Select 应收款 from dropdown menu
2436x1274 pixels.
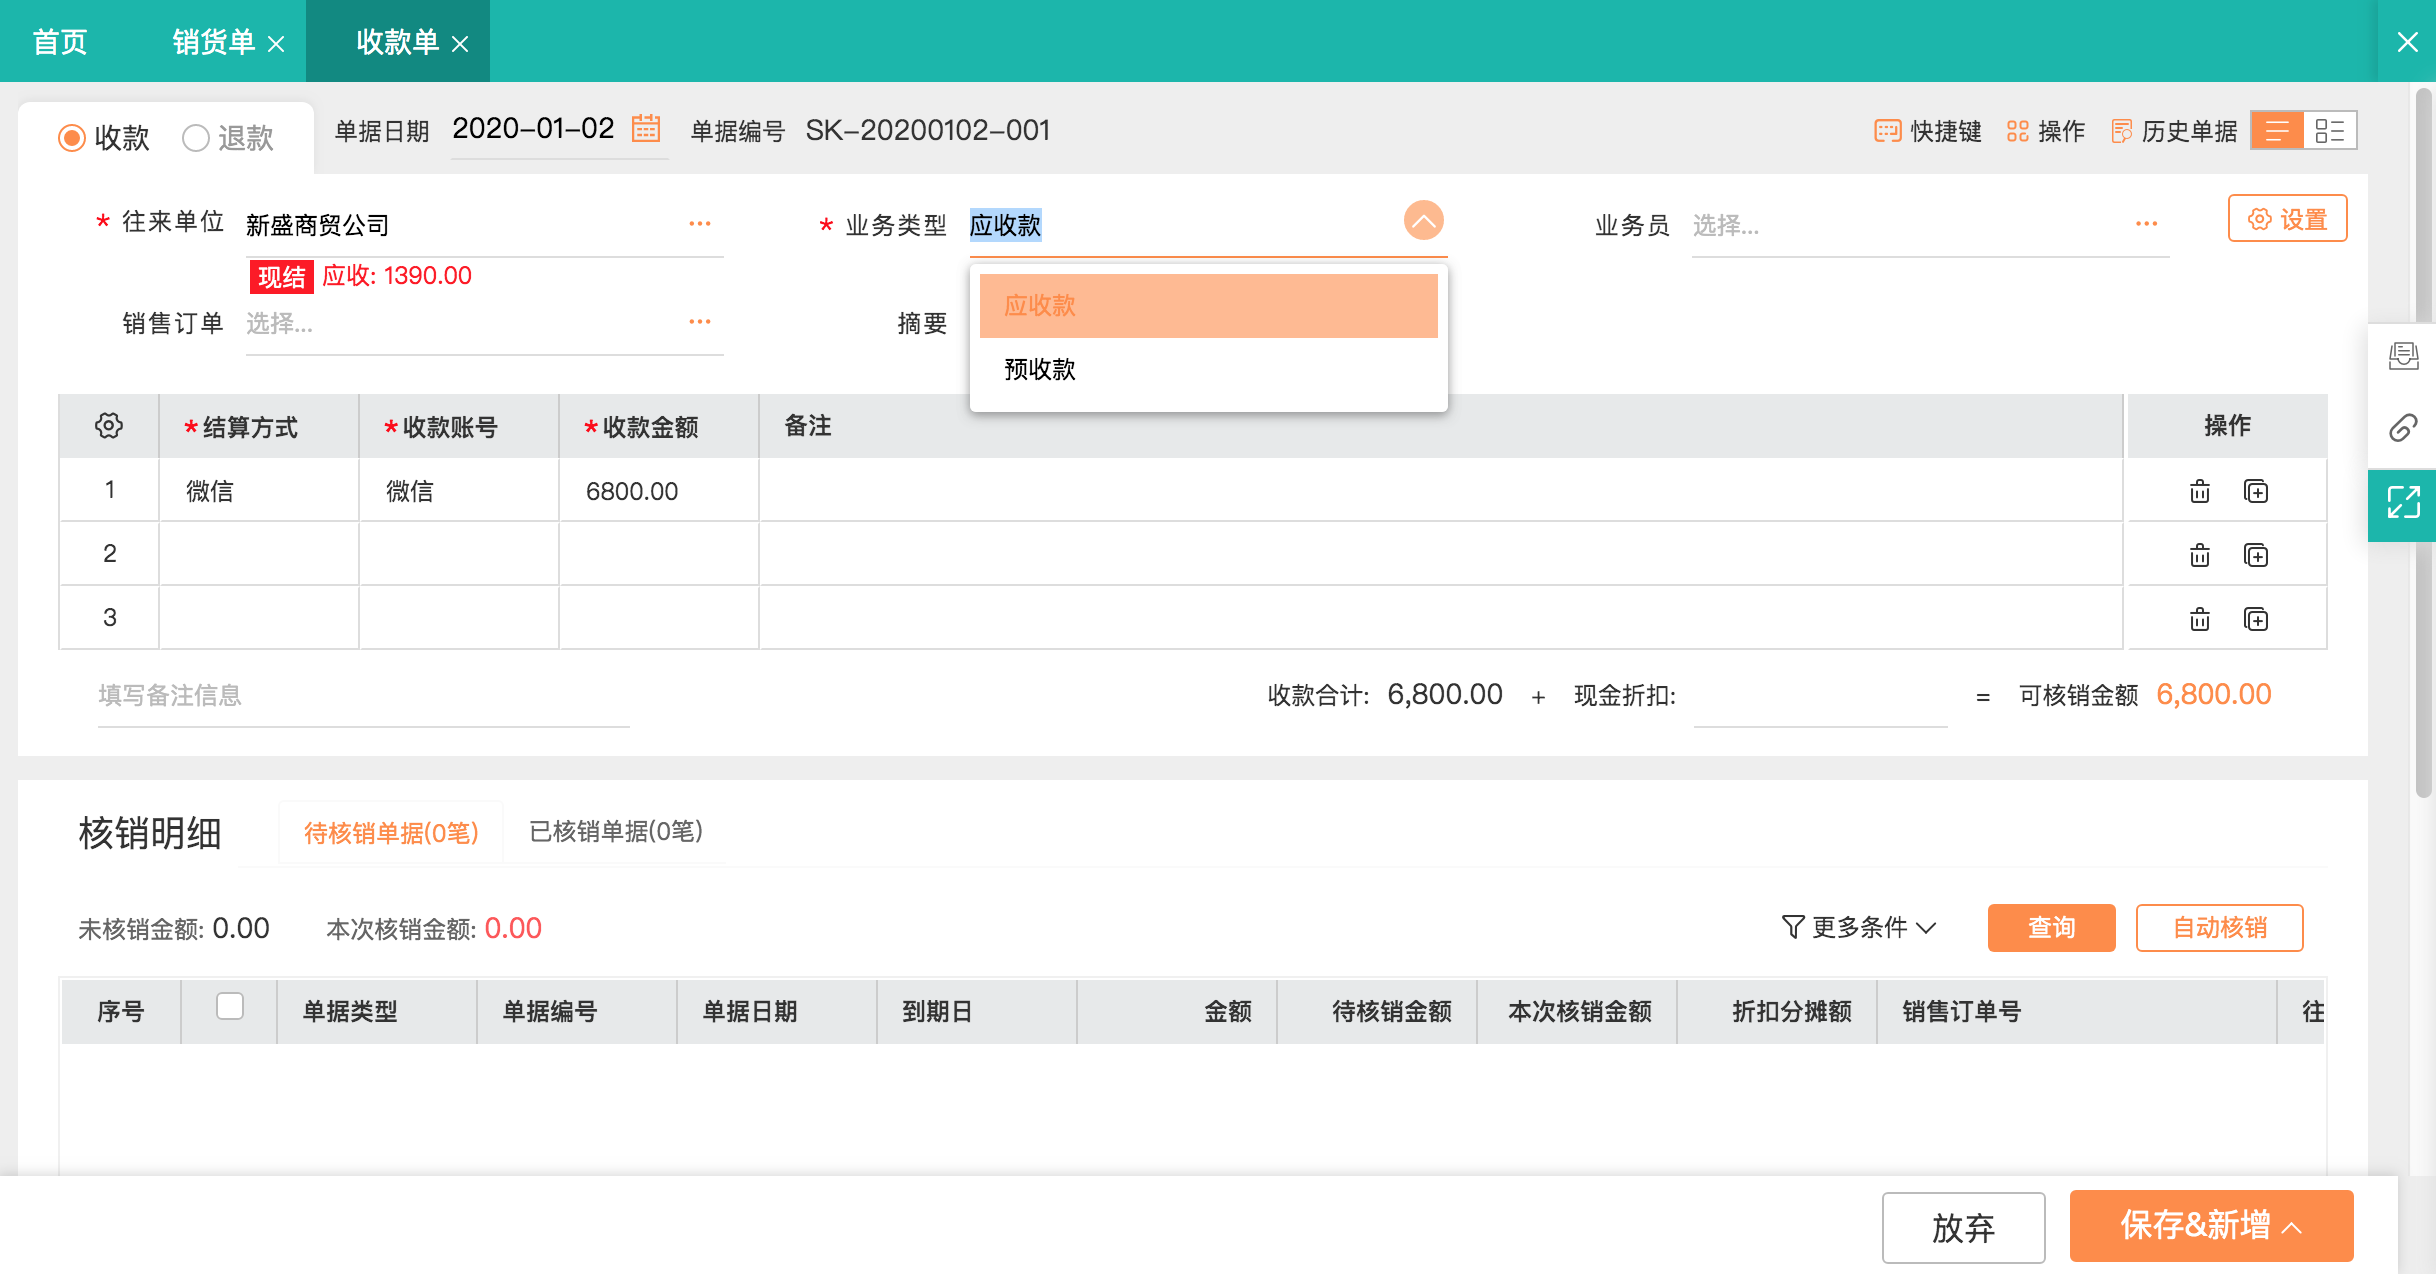pyautogui.click(x=1208, y=308)
